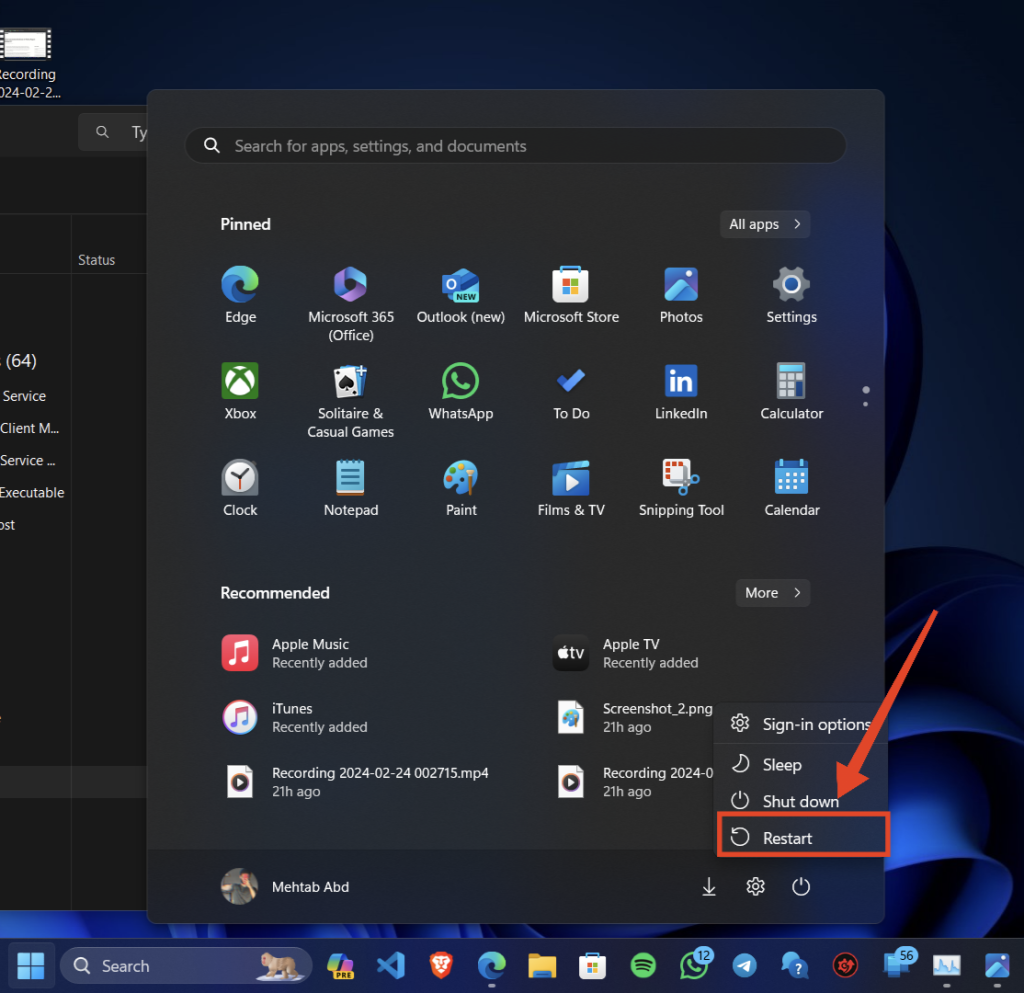
Task: Click the Task Manager search field behind Start
Action: (112, 132)
